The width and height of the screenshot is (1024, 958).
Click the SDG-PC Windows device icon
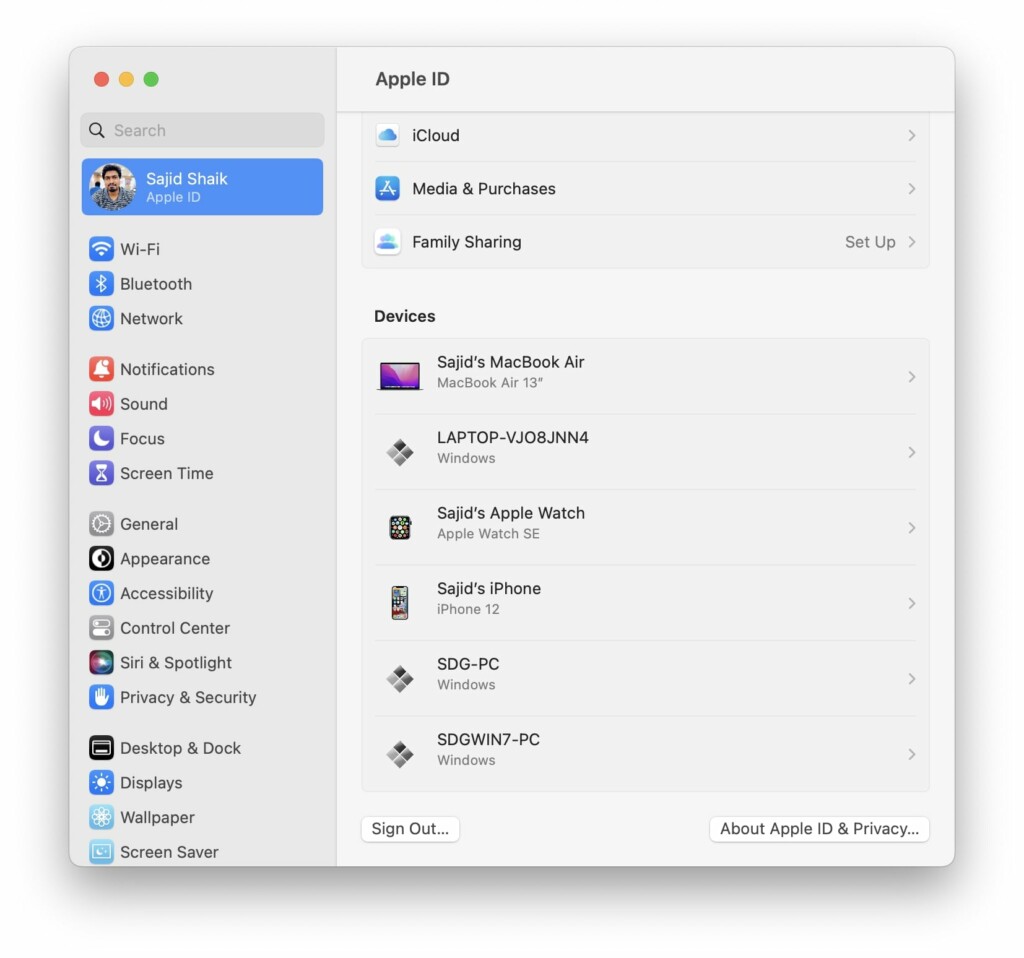point(400,679)
